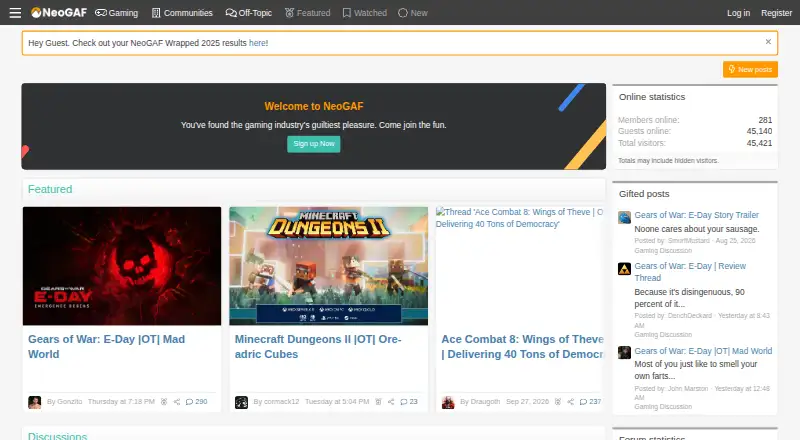
Task: Click John Marston's gifted post avatar
Action: point(624,352)
